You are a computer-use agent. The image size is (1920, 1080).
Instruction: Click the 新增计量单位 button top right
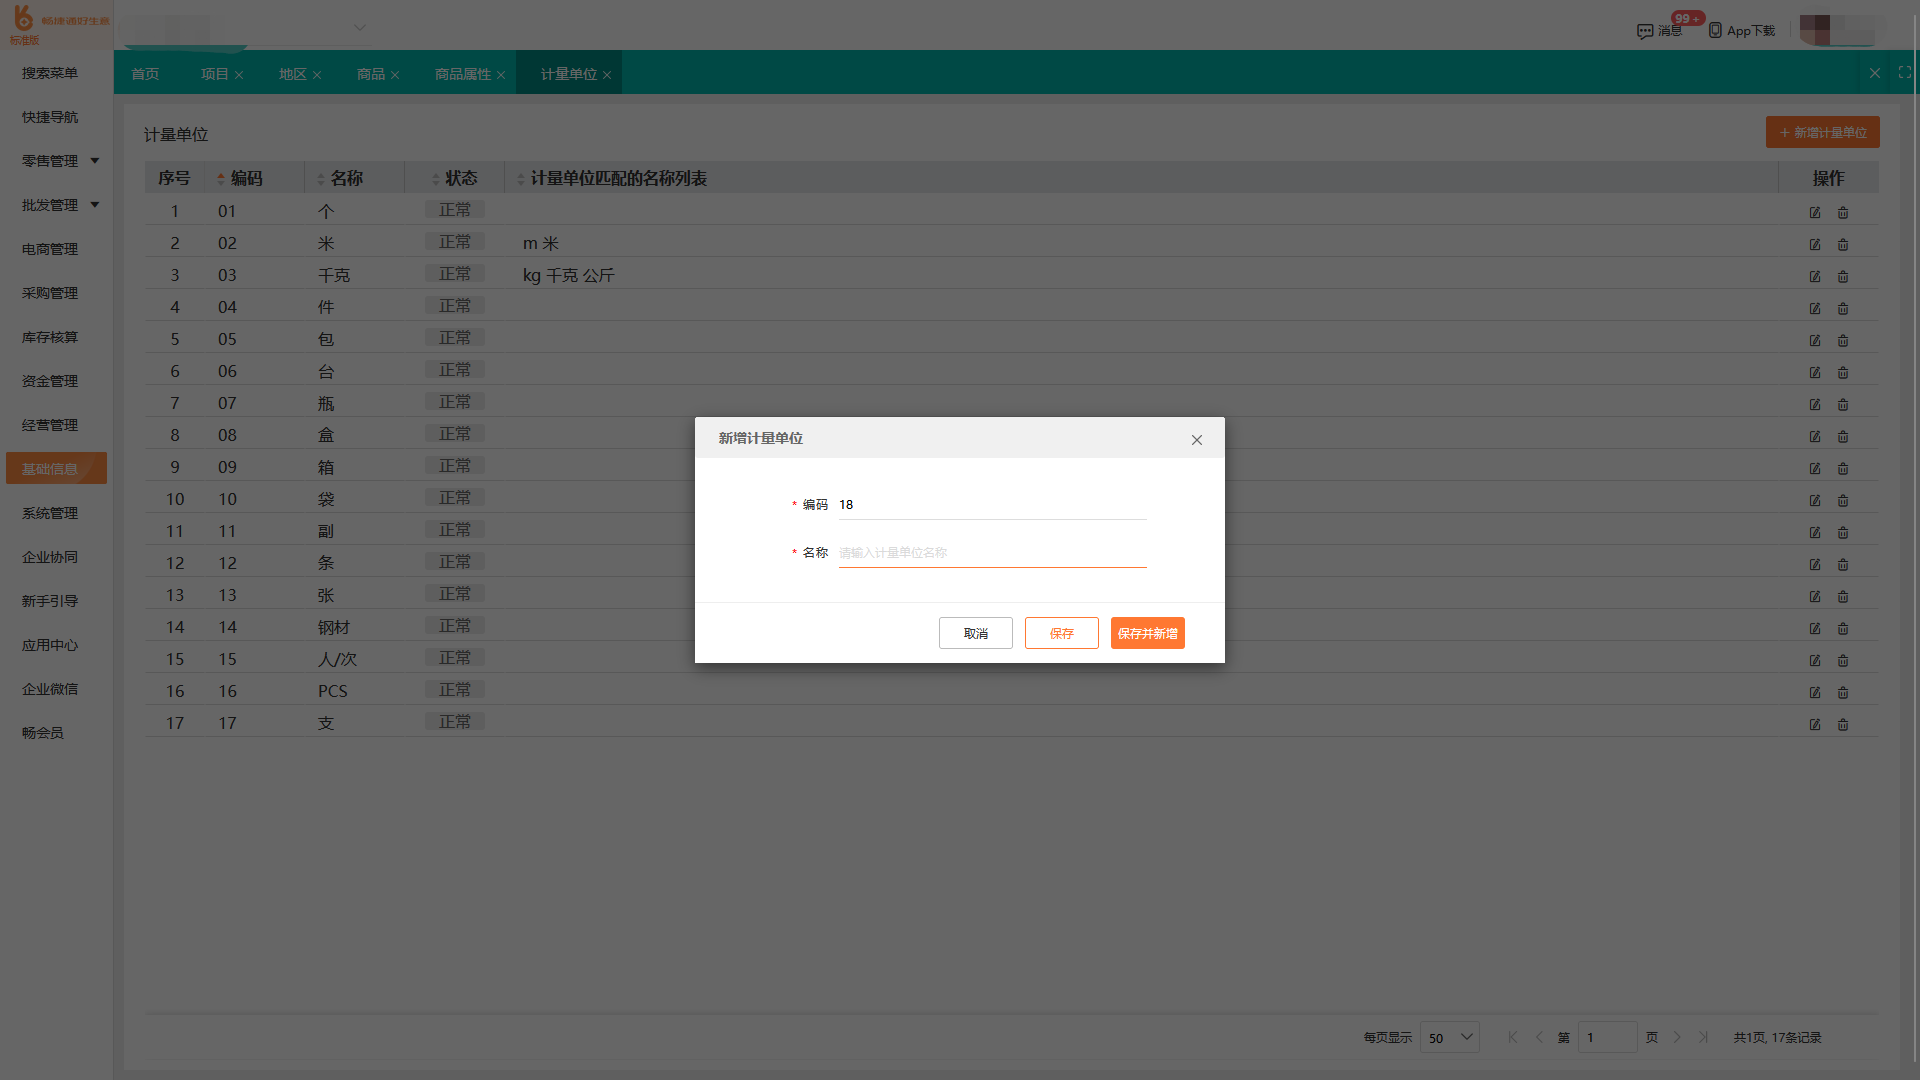[1822, 132]
